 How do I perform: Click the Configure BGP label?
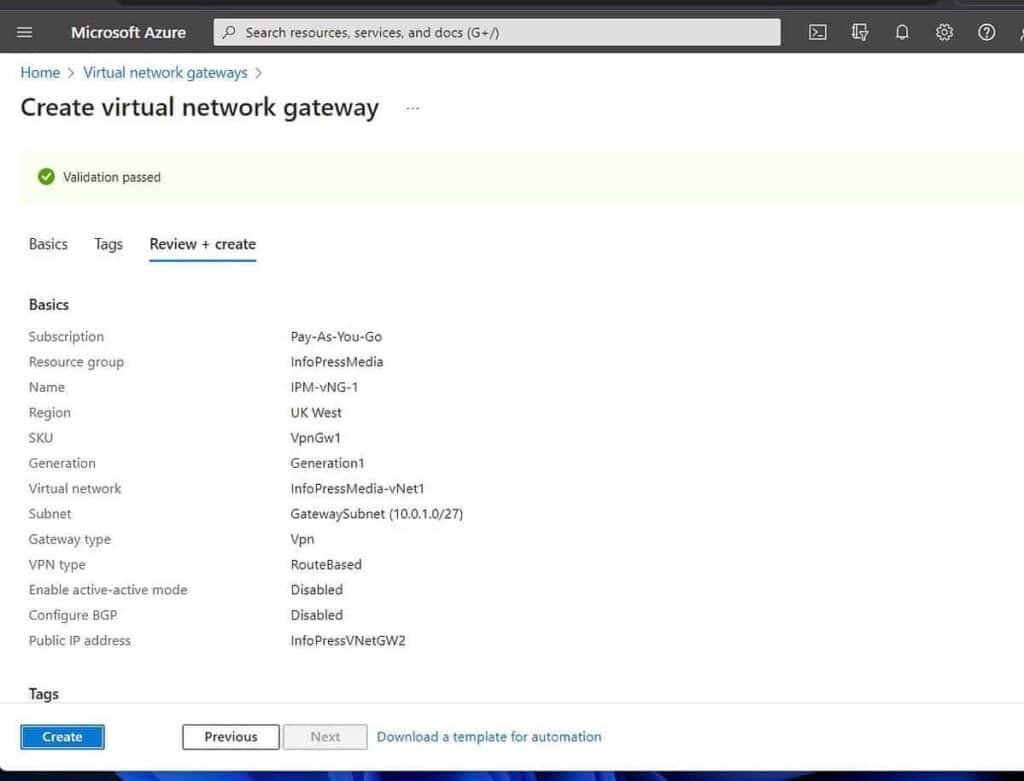[x=72, y=615]
